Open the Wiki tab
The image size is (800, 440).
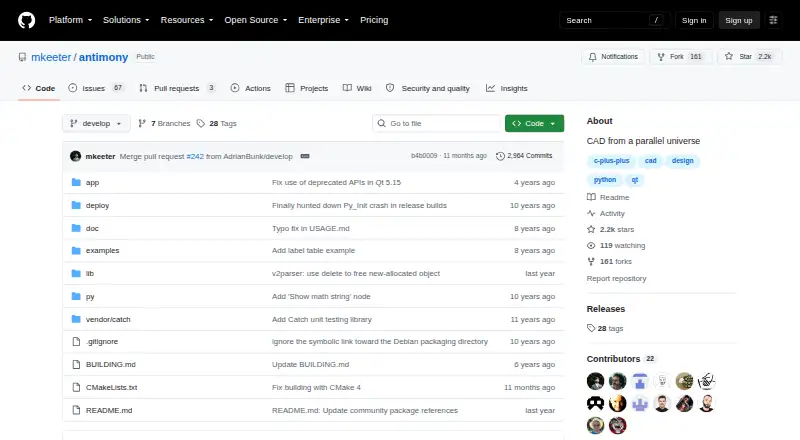click(x=357, y=88)
